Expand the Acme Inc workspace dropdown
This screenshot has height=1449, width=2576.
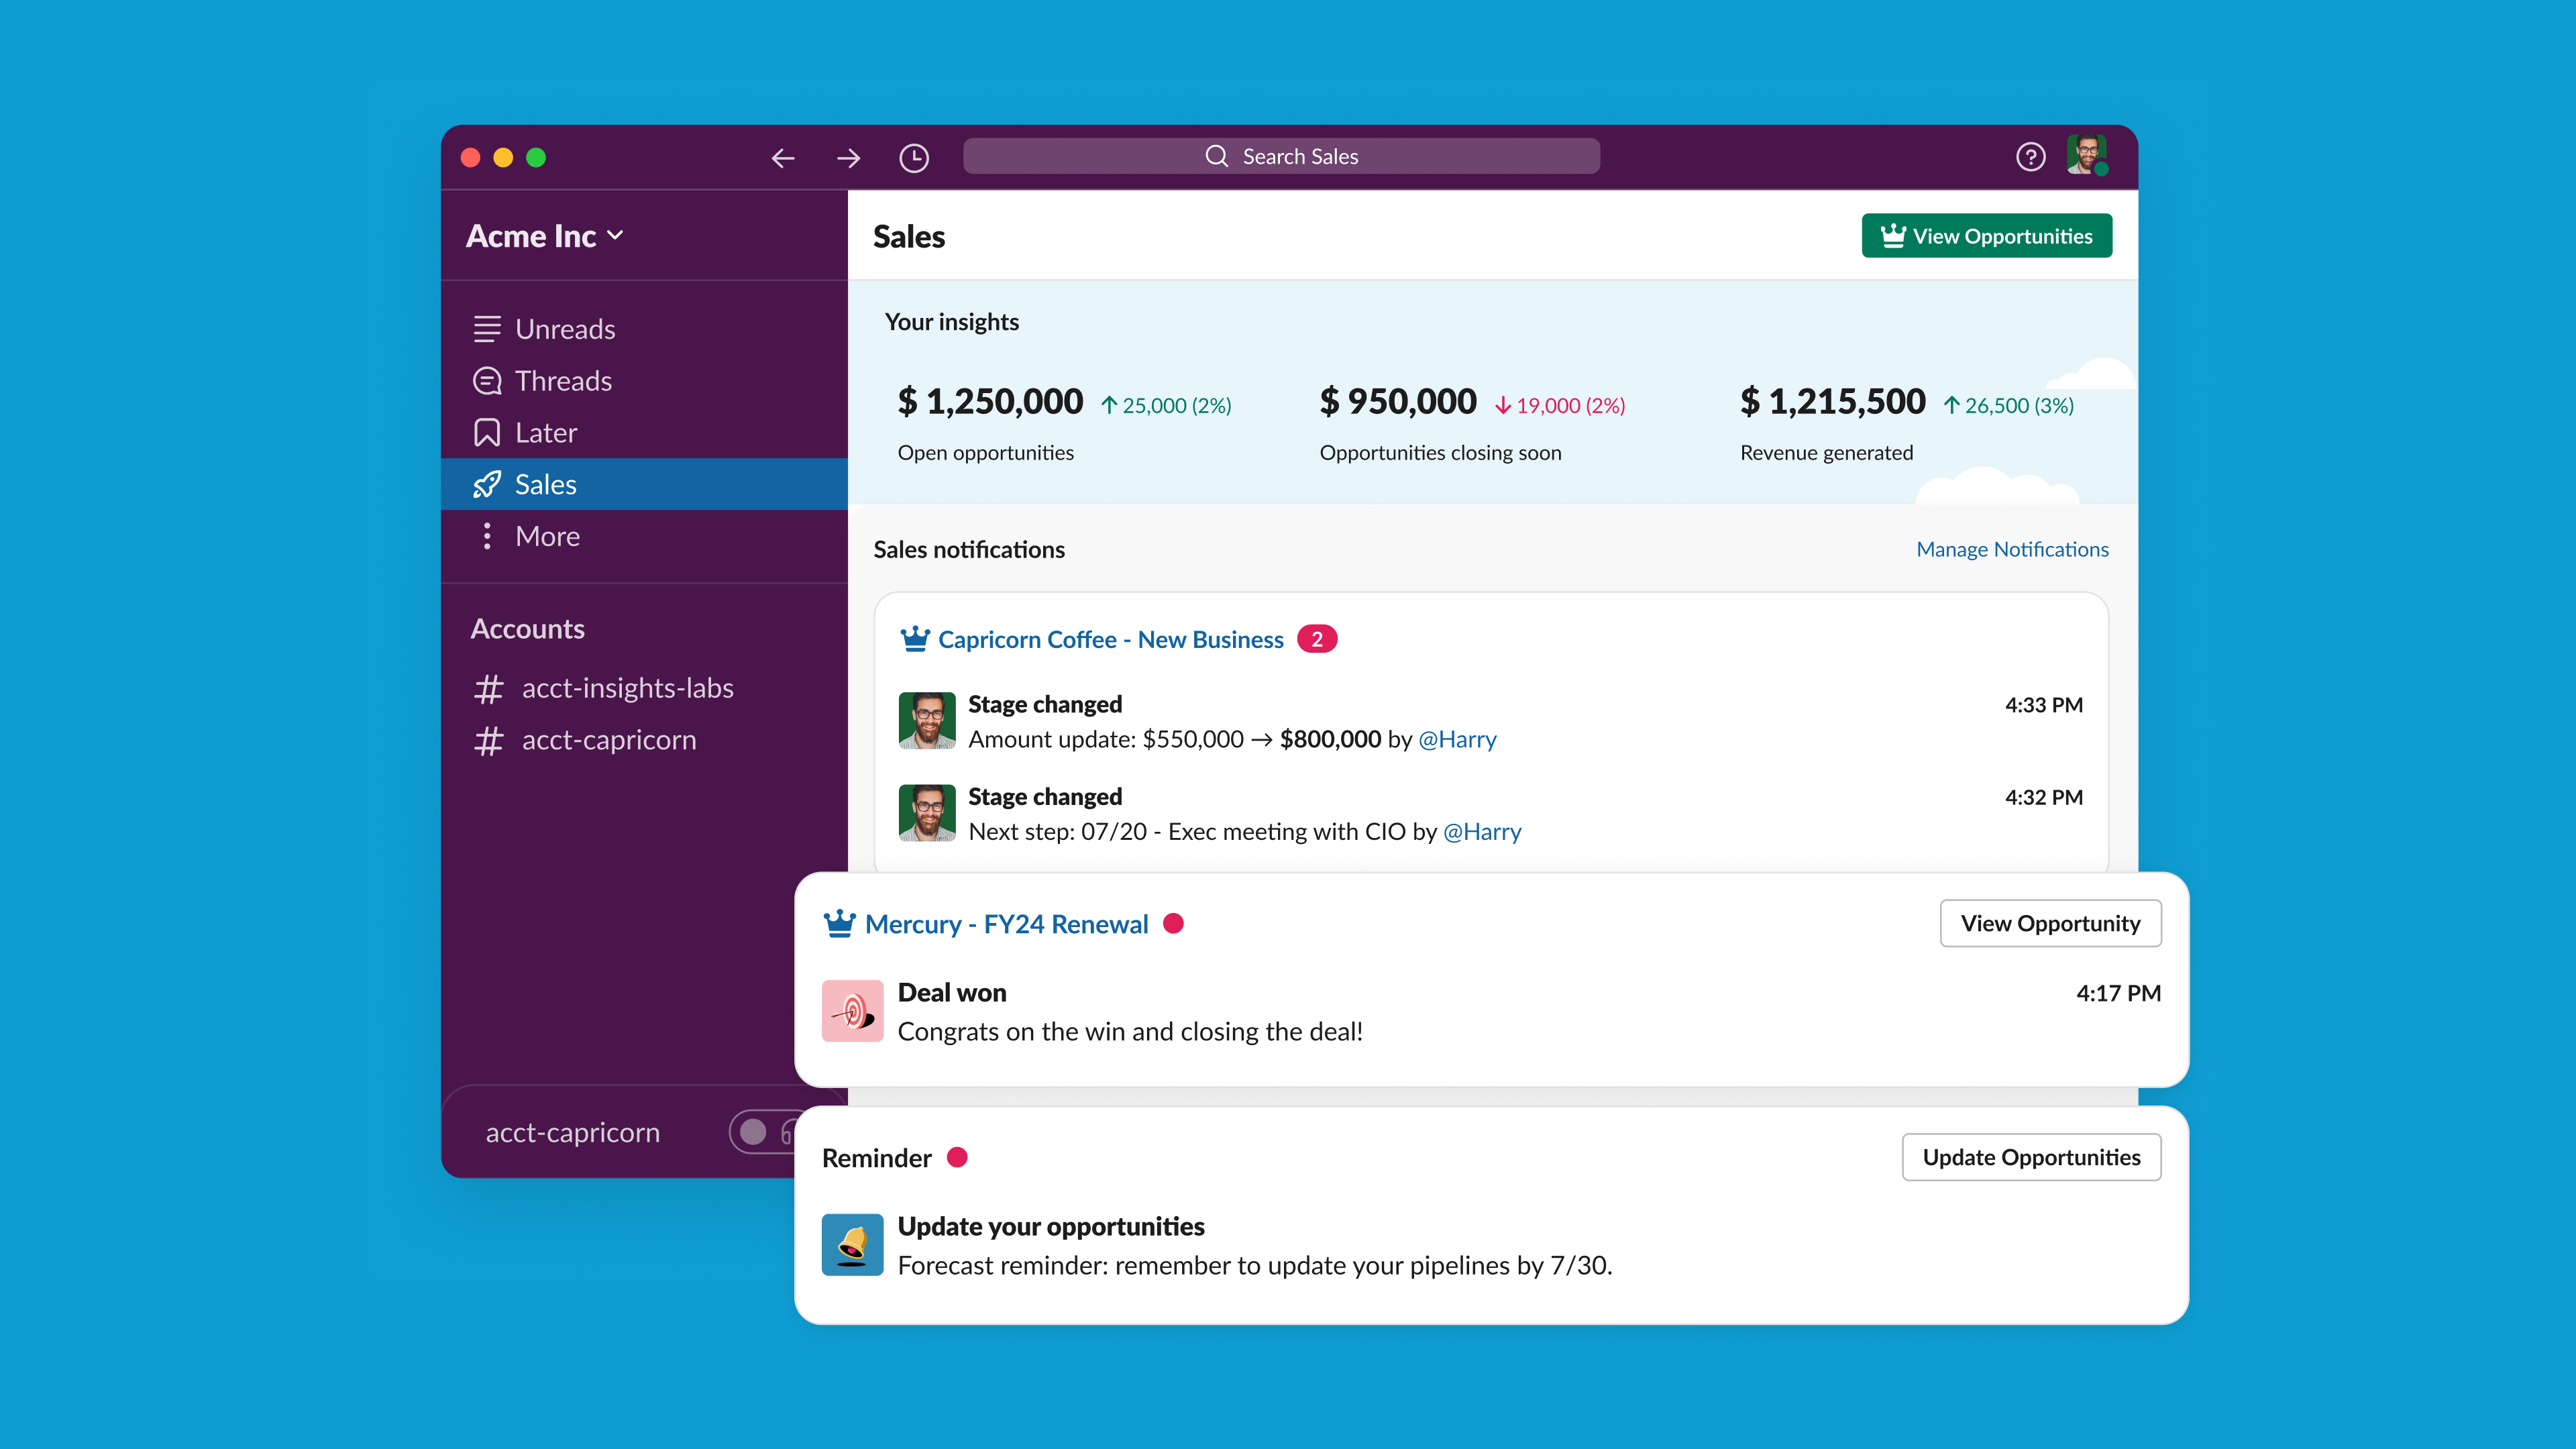543,233
